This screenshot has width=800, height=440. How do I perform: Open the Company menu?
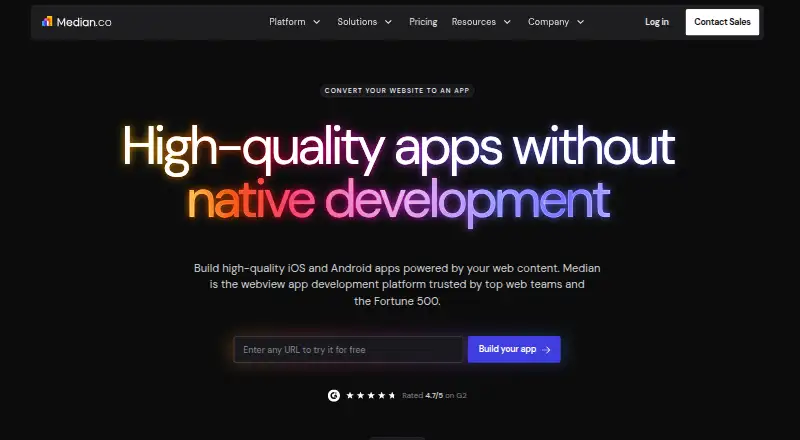[x=548, y=22]
